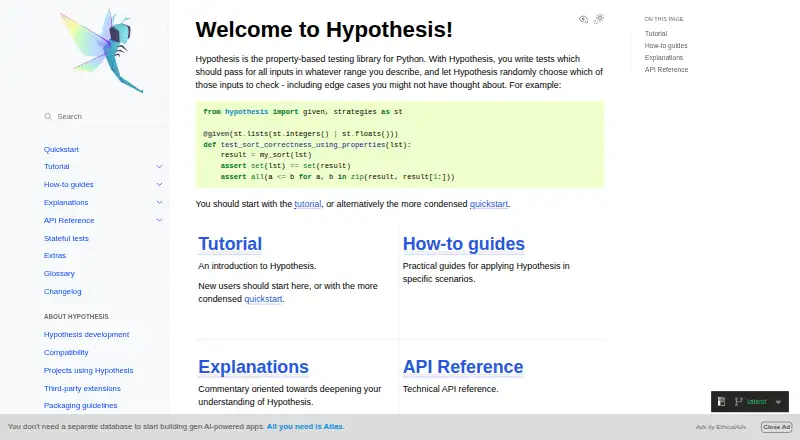Open Packaging guidelines sidebar link

point(81,405)
